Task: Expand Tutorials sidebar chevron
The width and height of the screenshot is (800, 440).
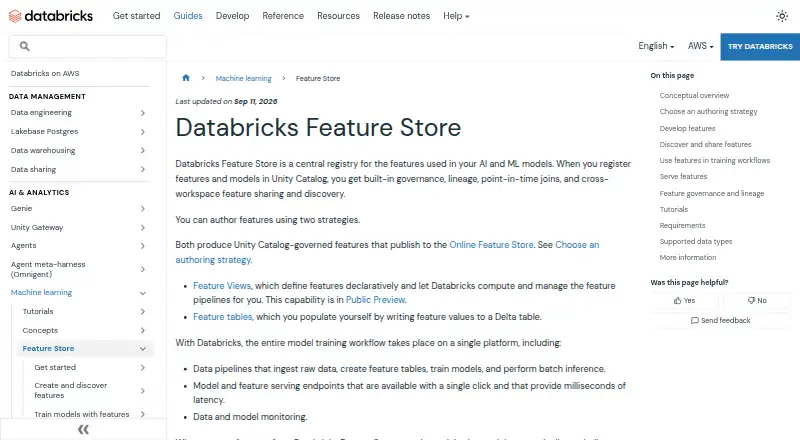Action: (x=143, y=311)
